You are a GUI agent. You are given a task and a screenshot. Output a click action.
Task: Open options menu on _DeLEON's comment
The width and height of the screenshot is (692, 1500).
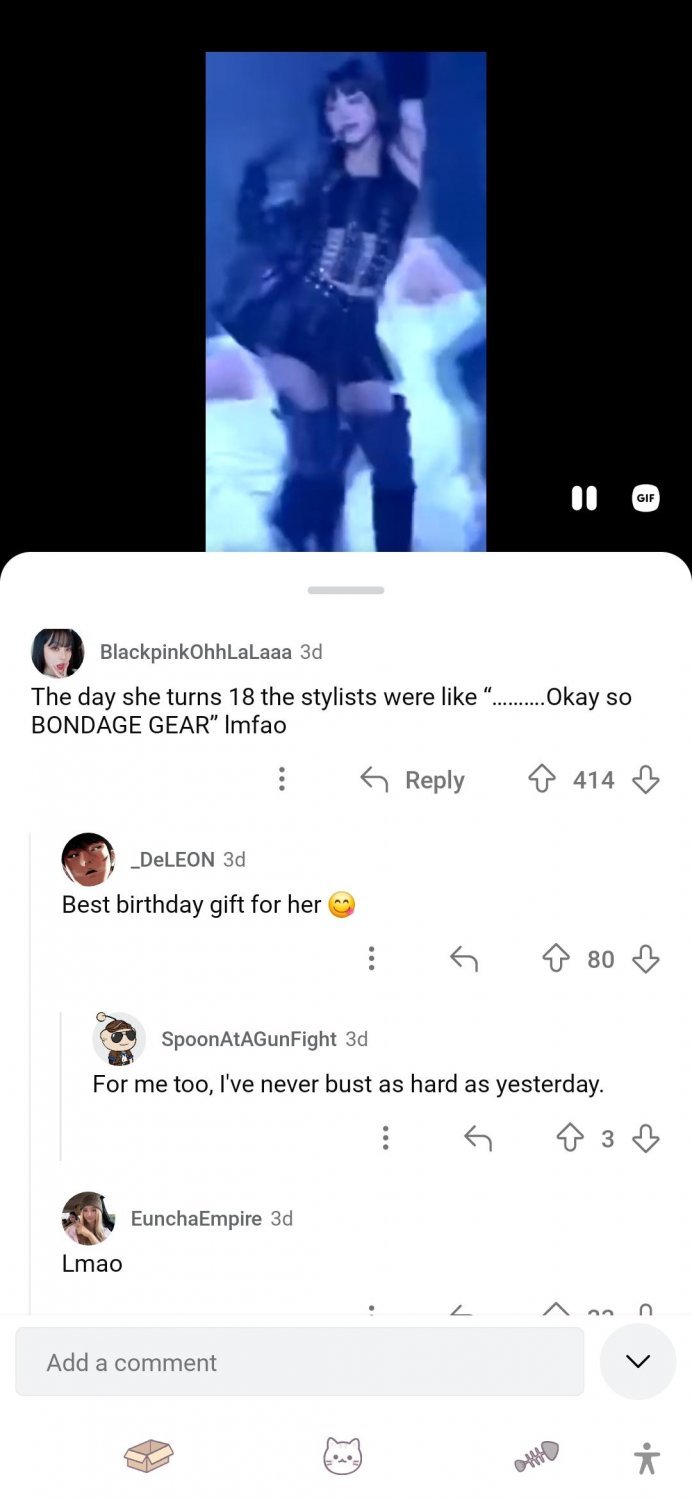point(371,958)
